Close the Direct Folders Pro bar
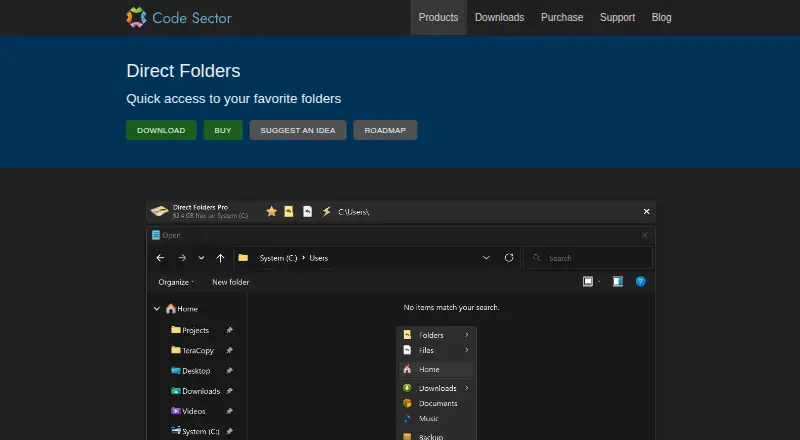The image size is (800, 440). pyautogui.click(x=646, y=211)
